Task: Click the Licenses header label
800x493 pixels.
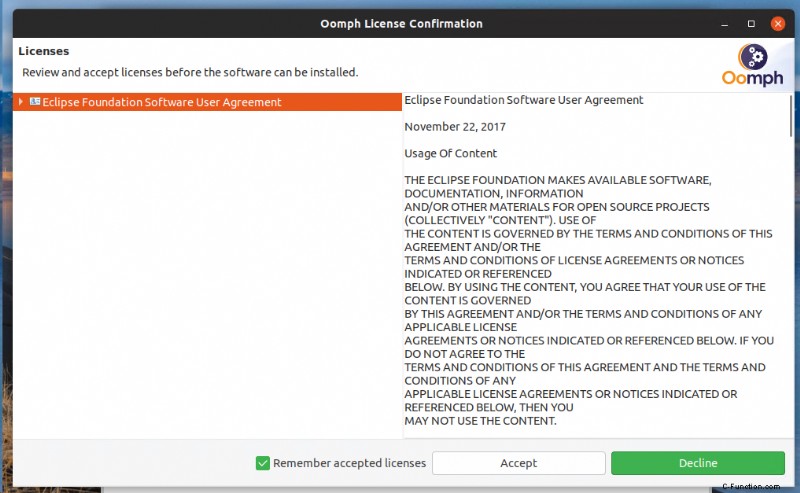Action: coord(43,51)
